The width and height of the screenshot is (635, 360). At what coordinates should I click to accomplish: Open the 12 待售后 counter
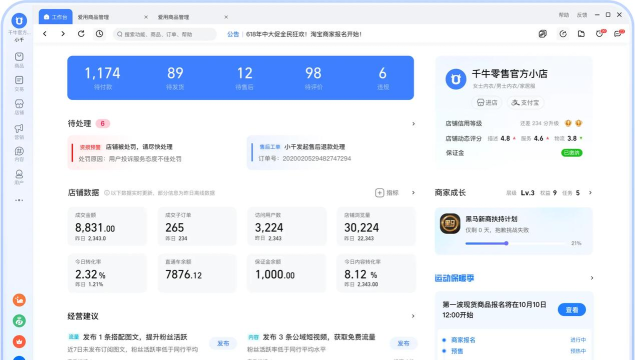pos(245,78)
